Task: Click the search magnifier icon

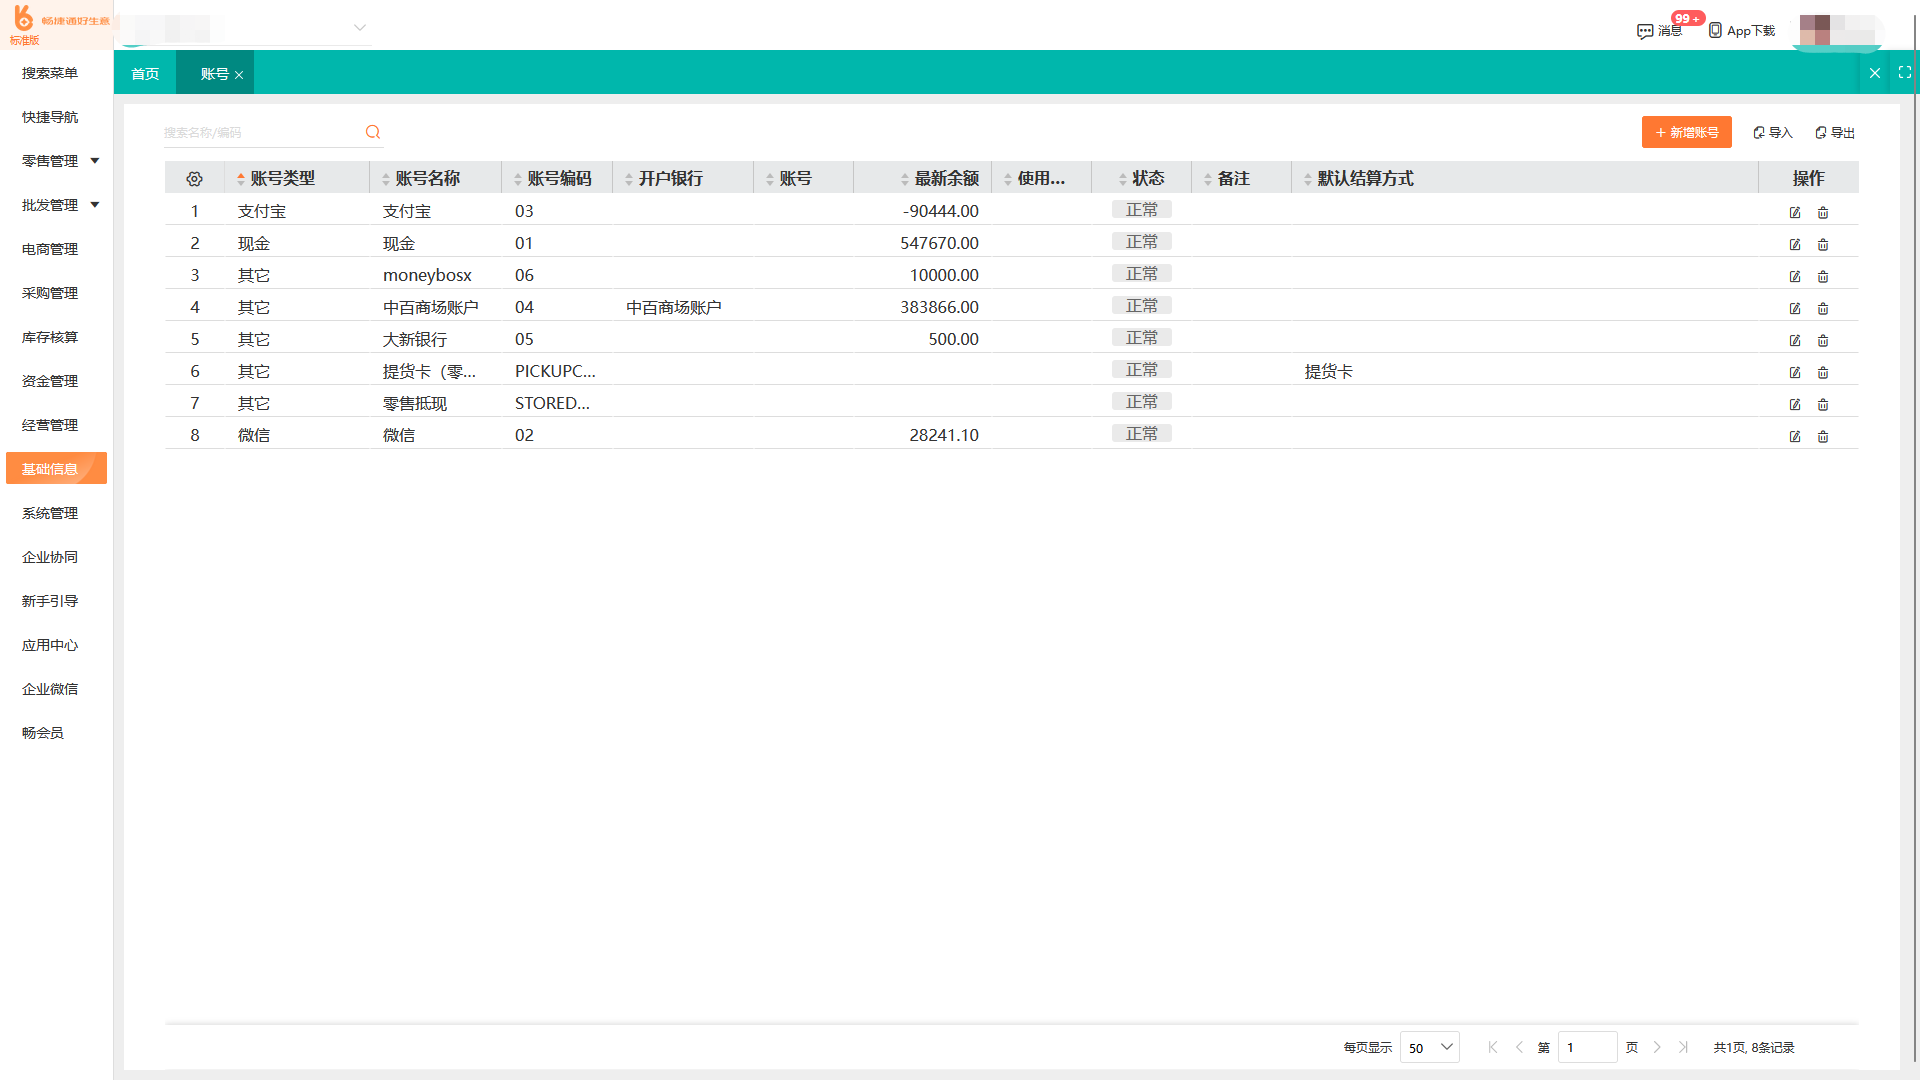Action: click(373, 132)
